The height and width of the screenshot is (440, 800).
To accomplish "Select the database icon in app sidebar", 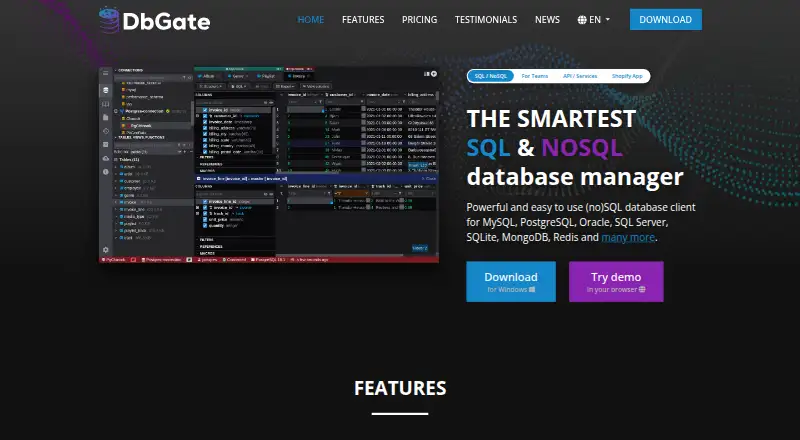I will click(x=106, y=90).
